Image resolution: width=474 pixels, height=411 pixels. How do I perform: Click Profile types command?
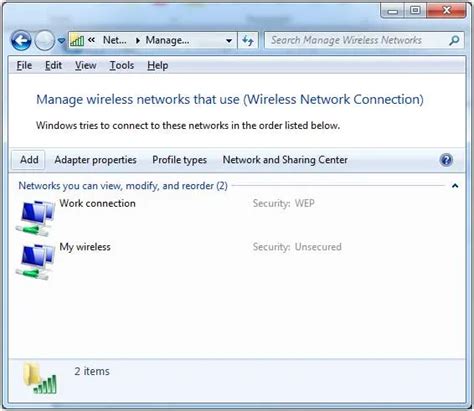pos(179,160)
